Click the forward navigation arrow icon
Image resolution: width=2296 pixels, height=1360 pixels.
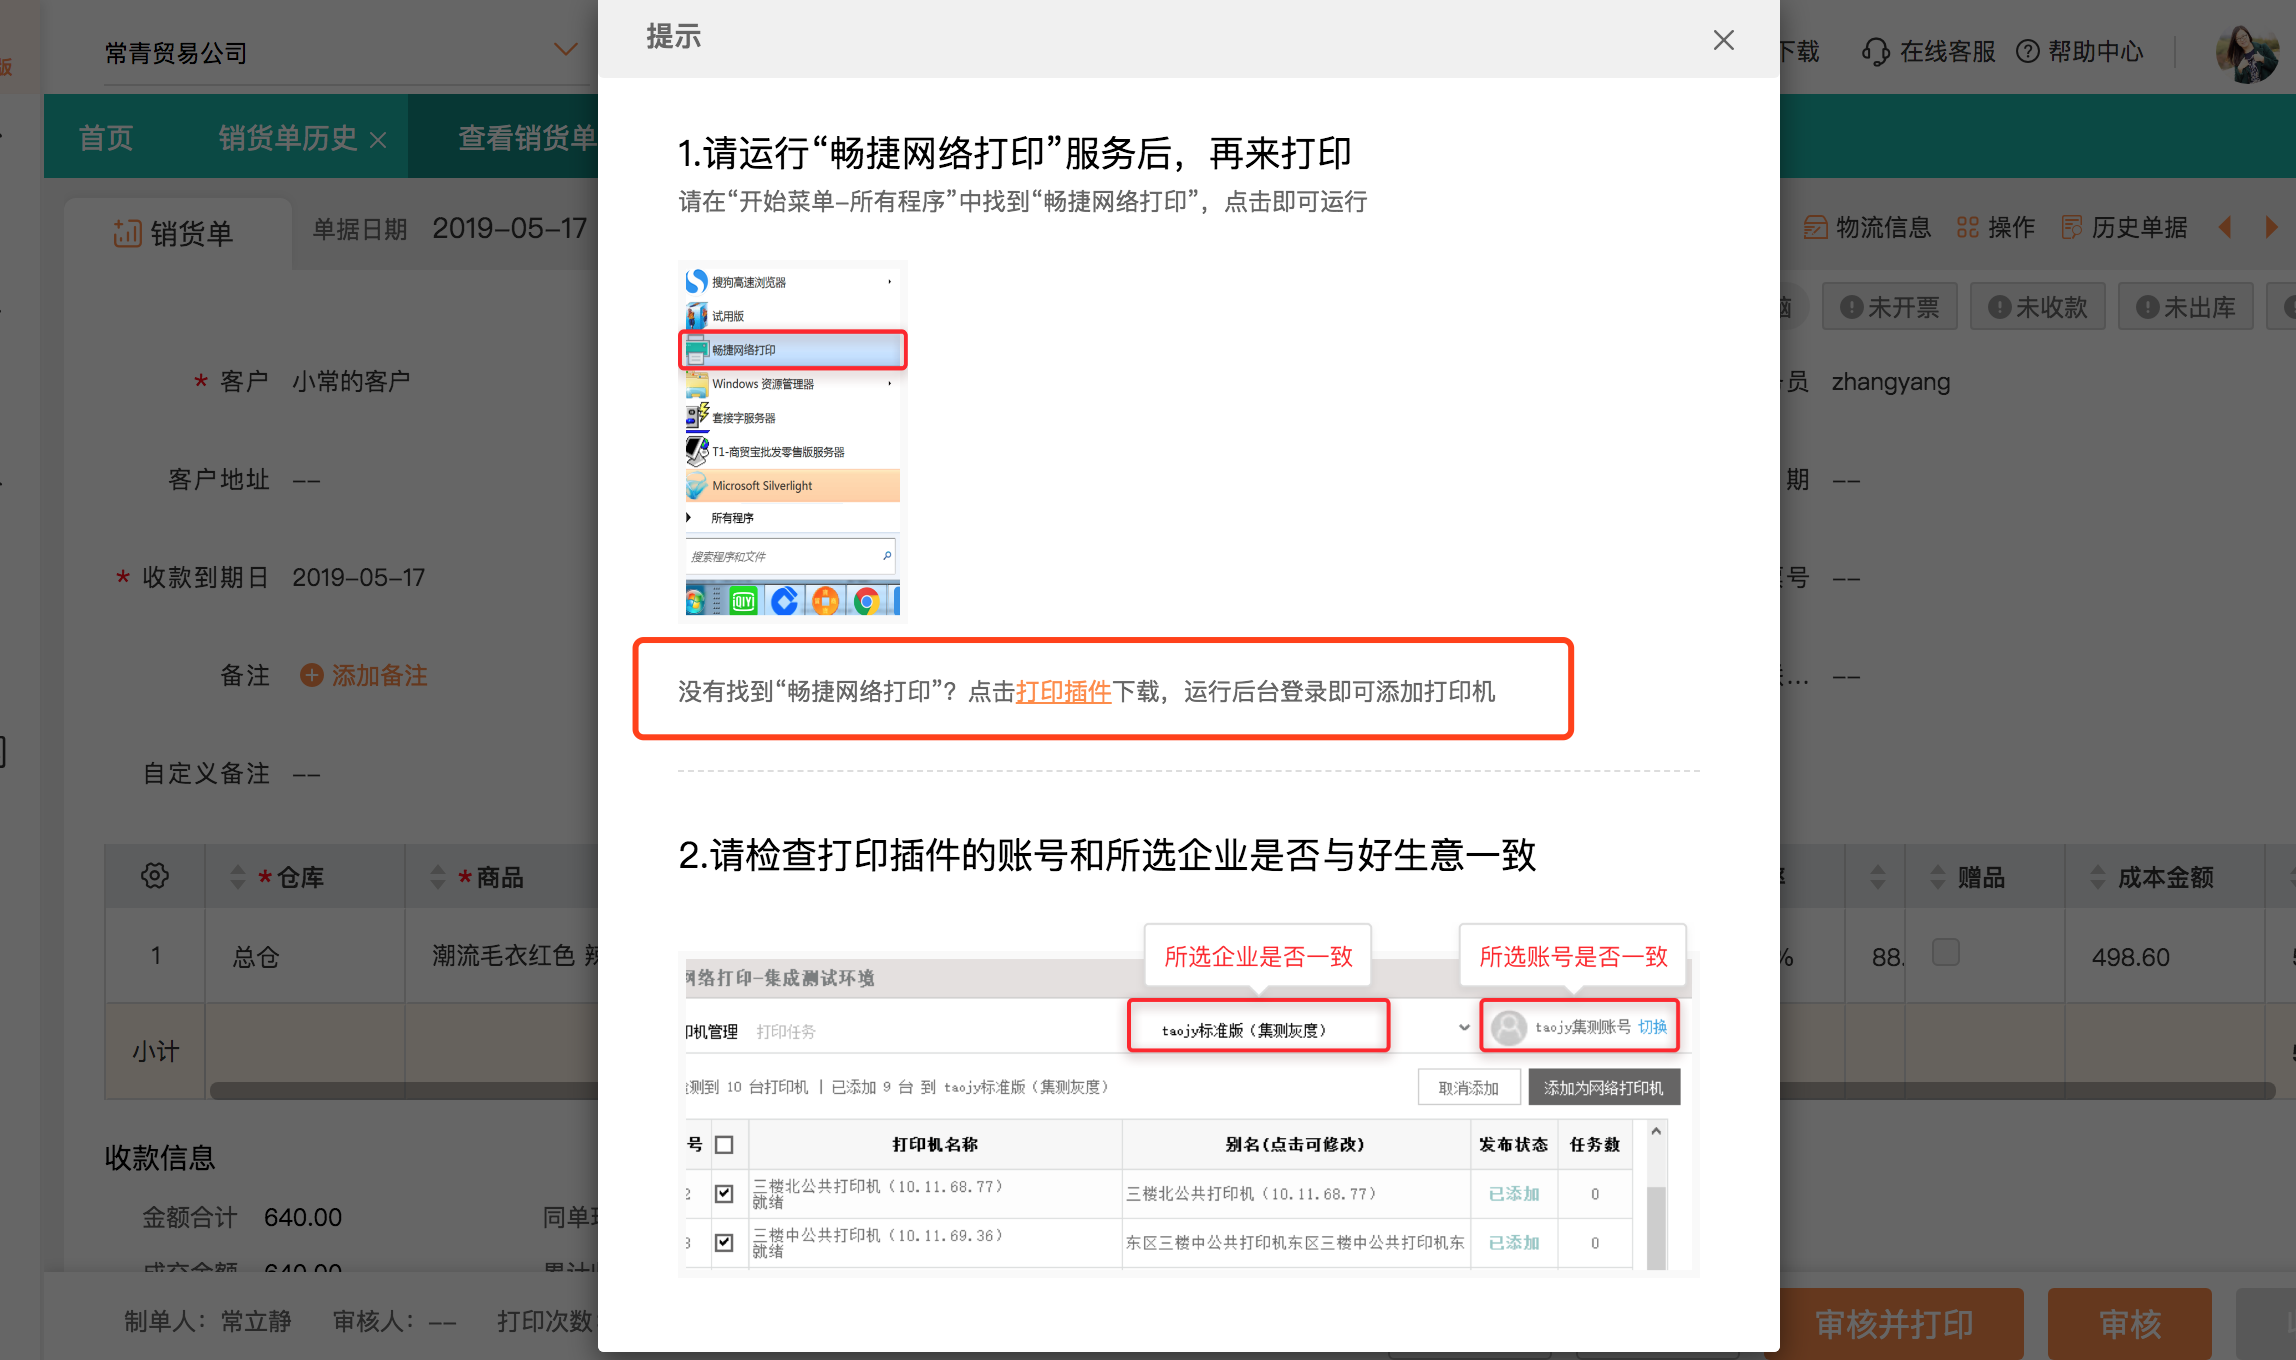tap(2270, 227)
